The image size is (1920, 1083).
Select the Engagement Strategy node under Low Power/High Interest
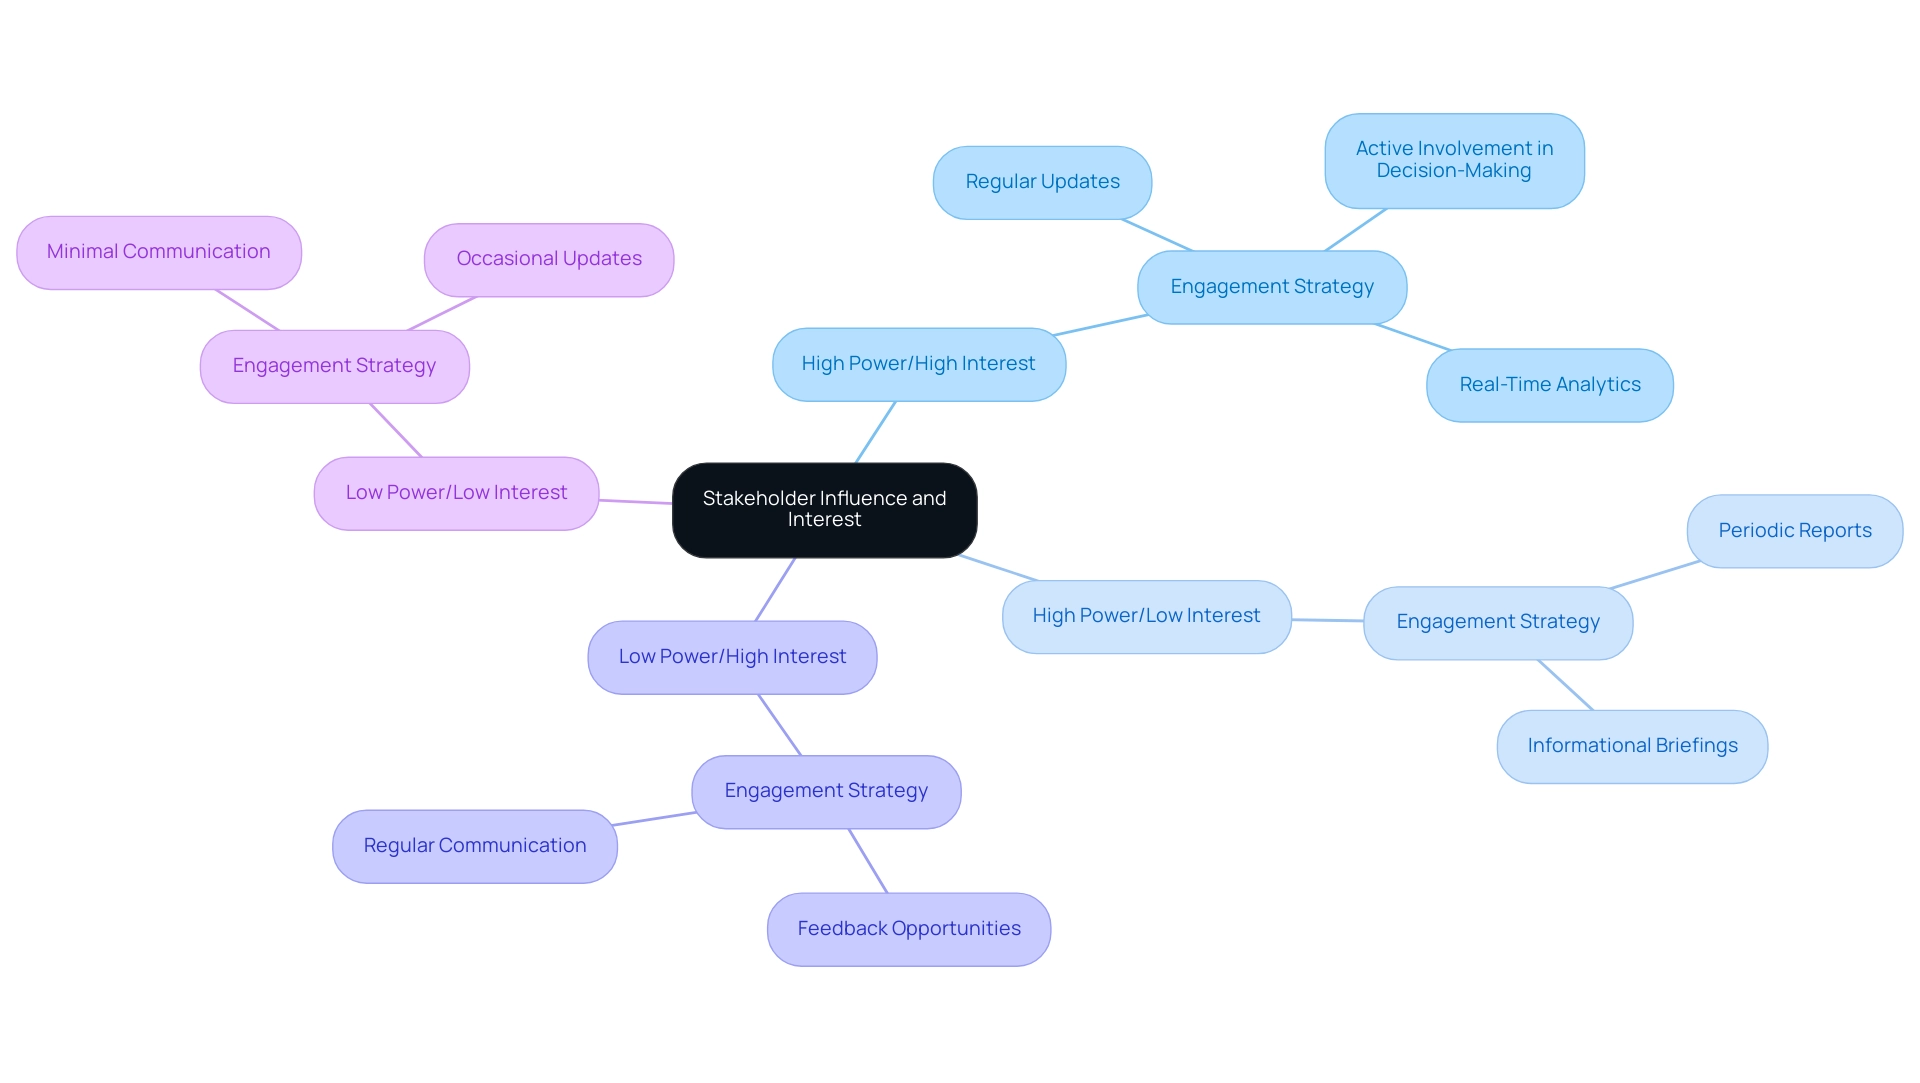point(825,790)
